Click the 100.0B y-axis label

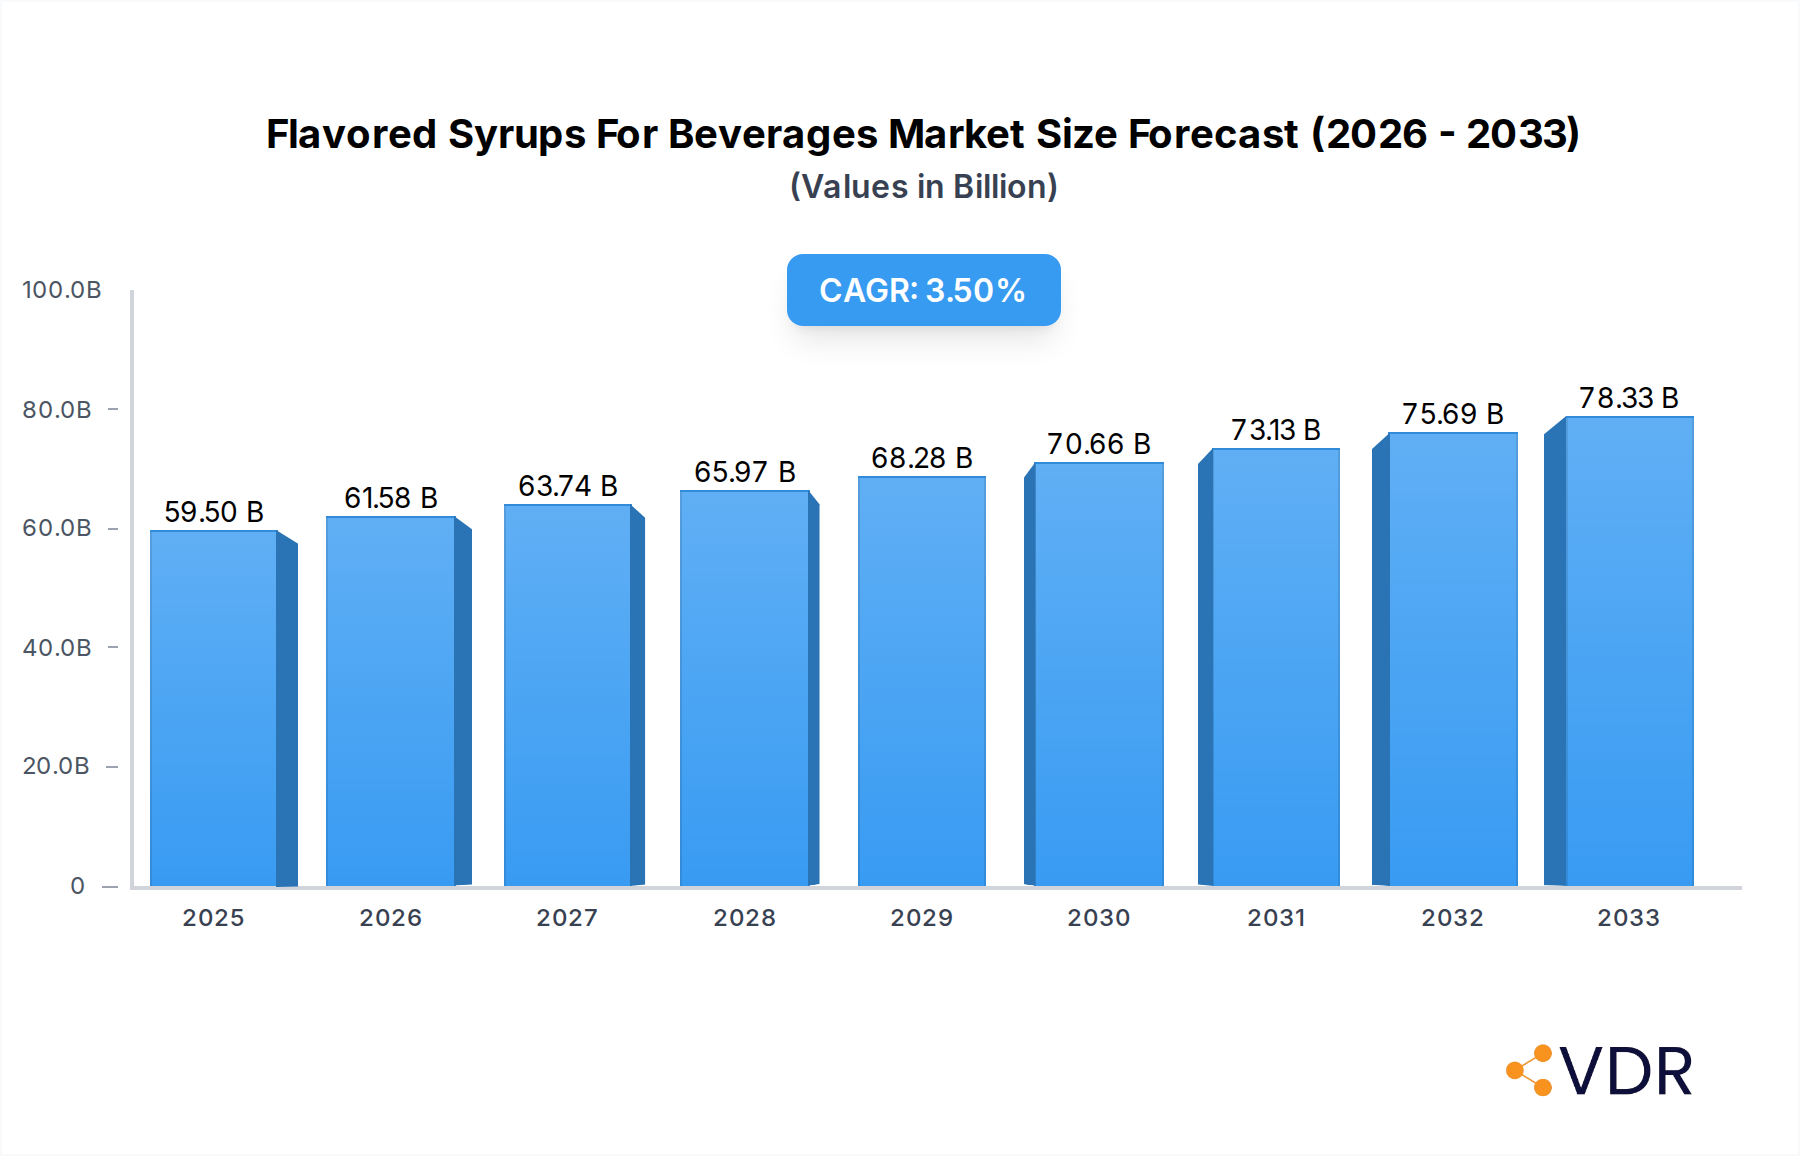(61, 288)
